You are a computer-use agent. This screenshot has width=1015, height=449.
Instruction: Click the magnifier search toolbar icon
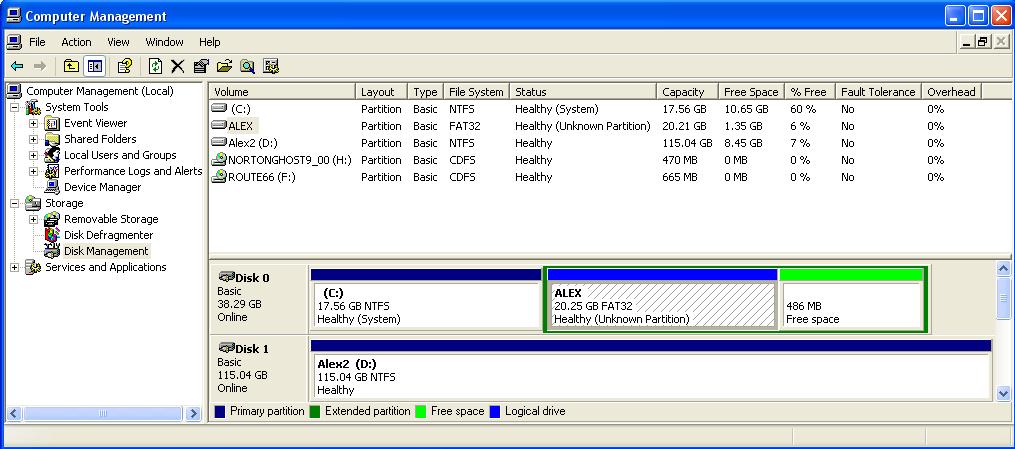click(247, 66)
